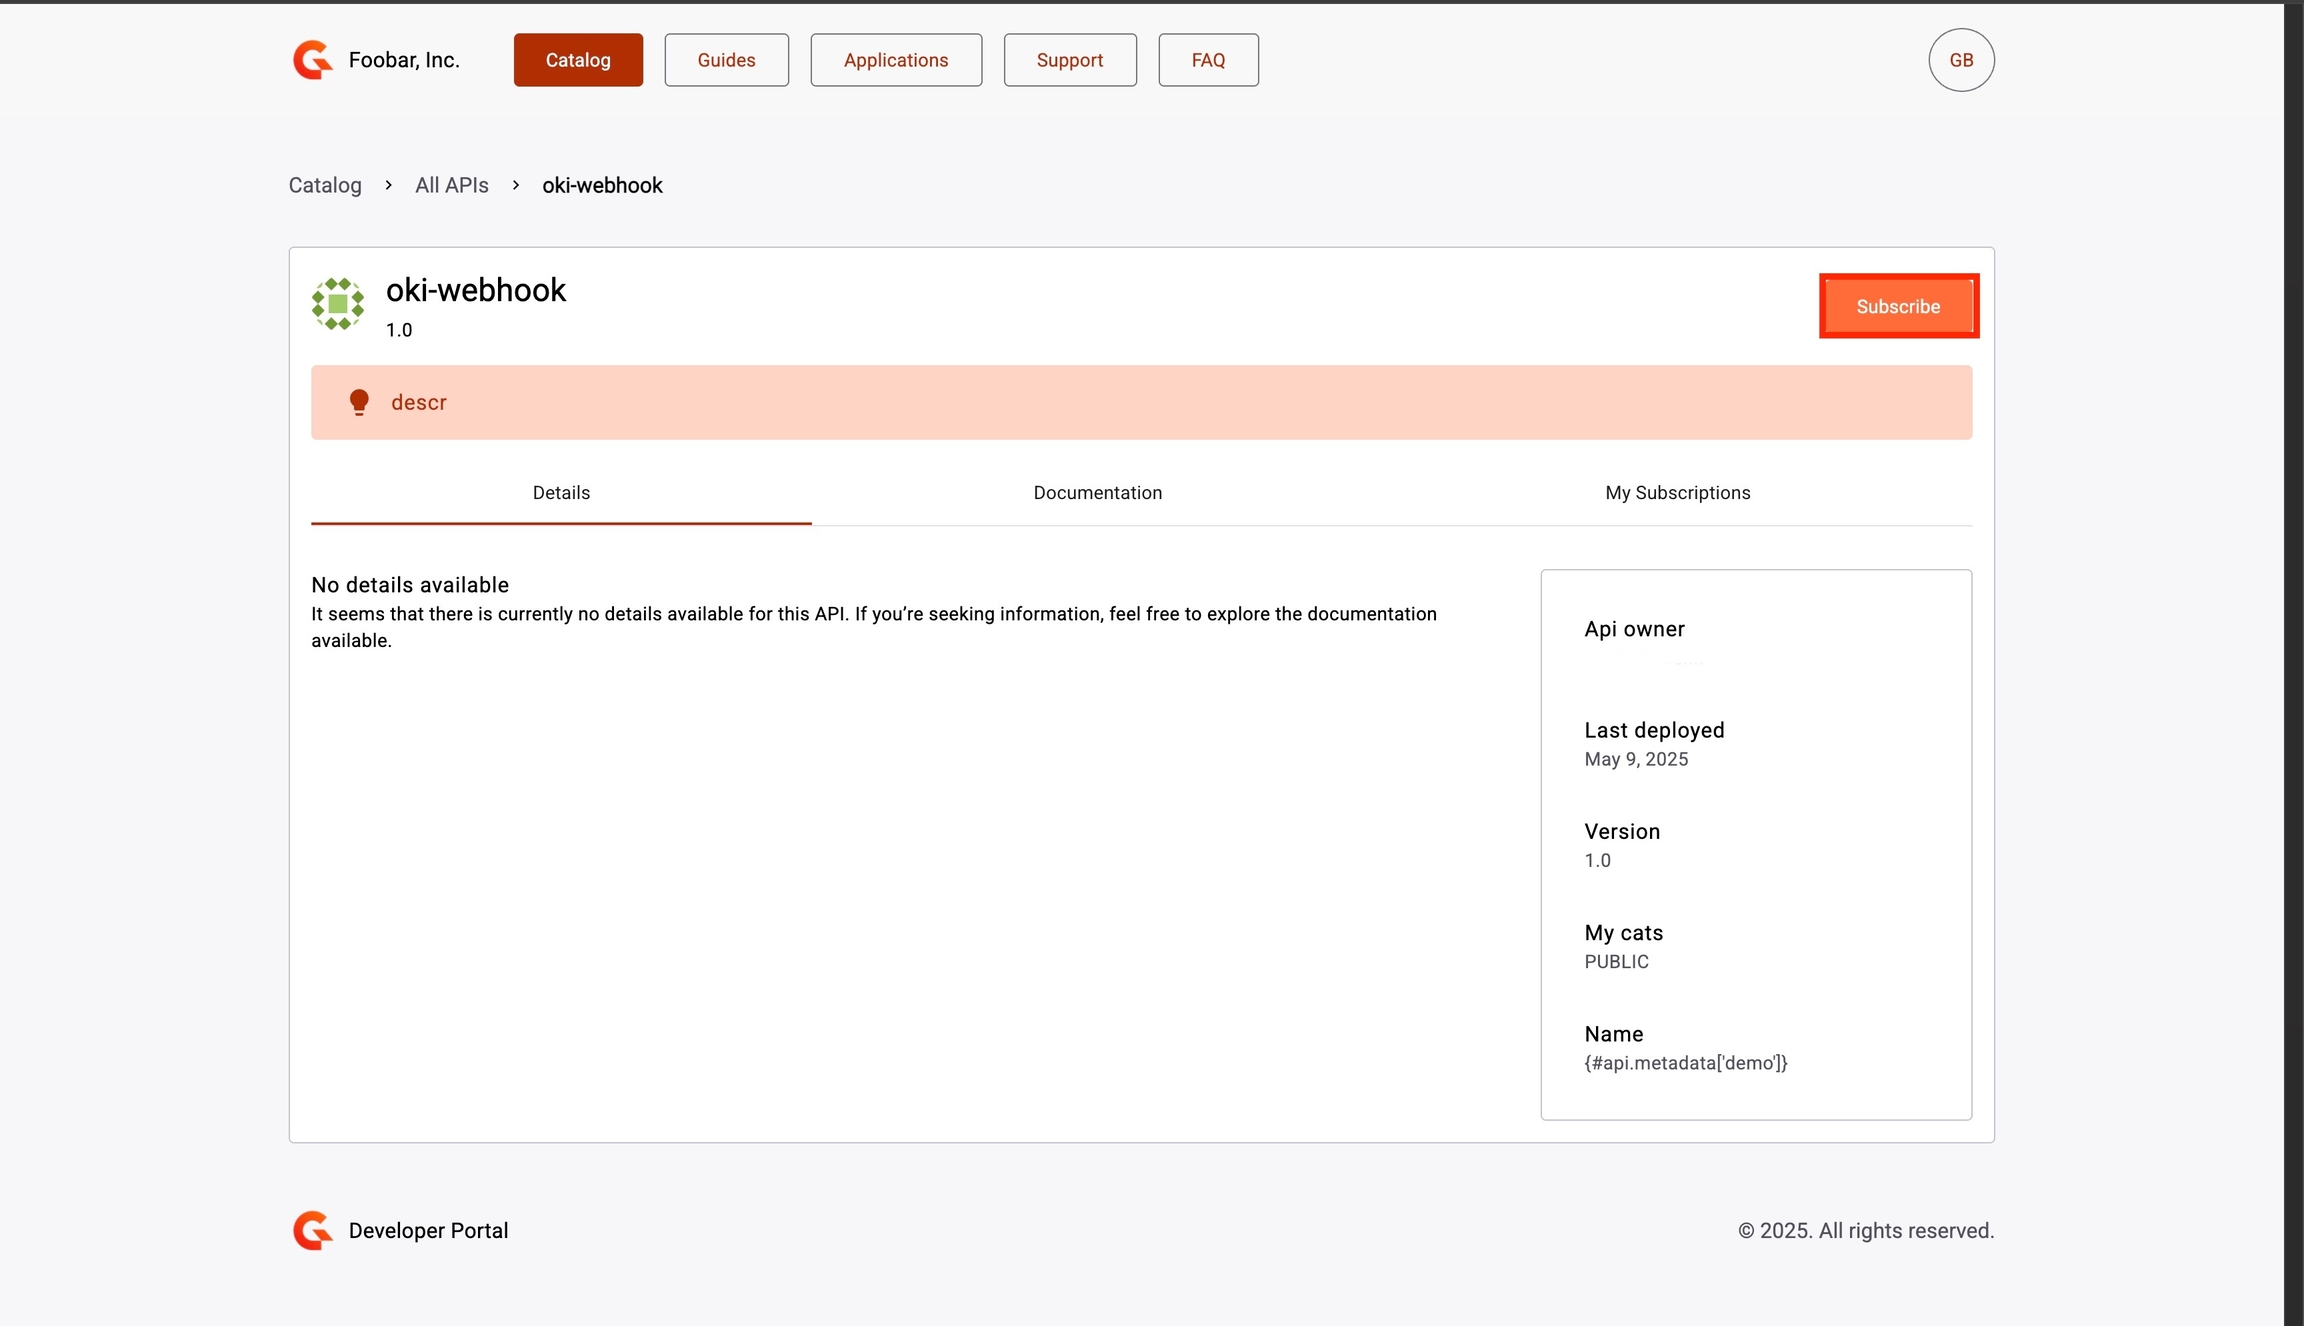Switch to My Subscriptions tab
The image size is (2304, 1326).
click(1677, 493)
